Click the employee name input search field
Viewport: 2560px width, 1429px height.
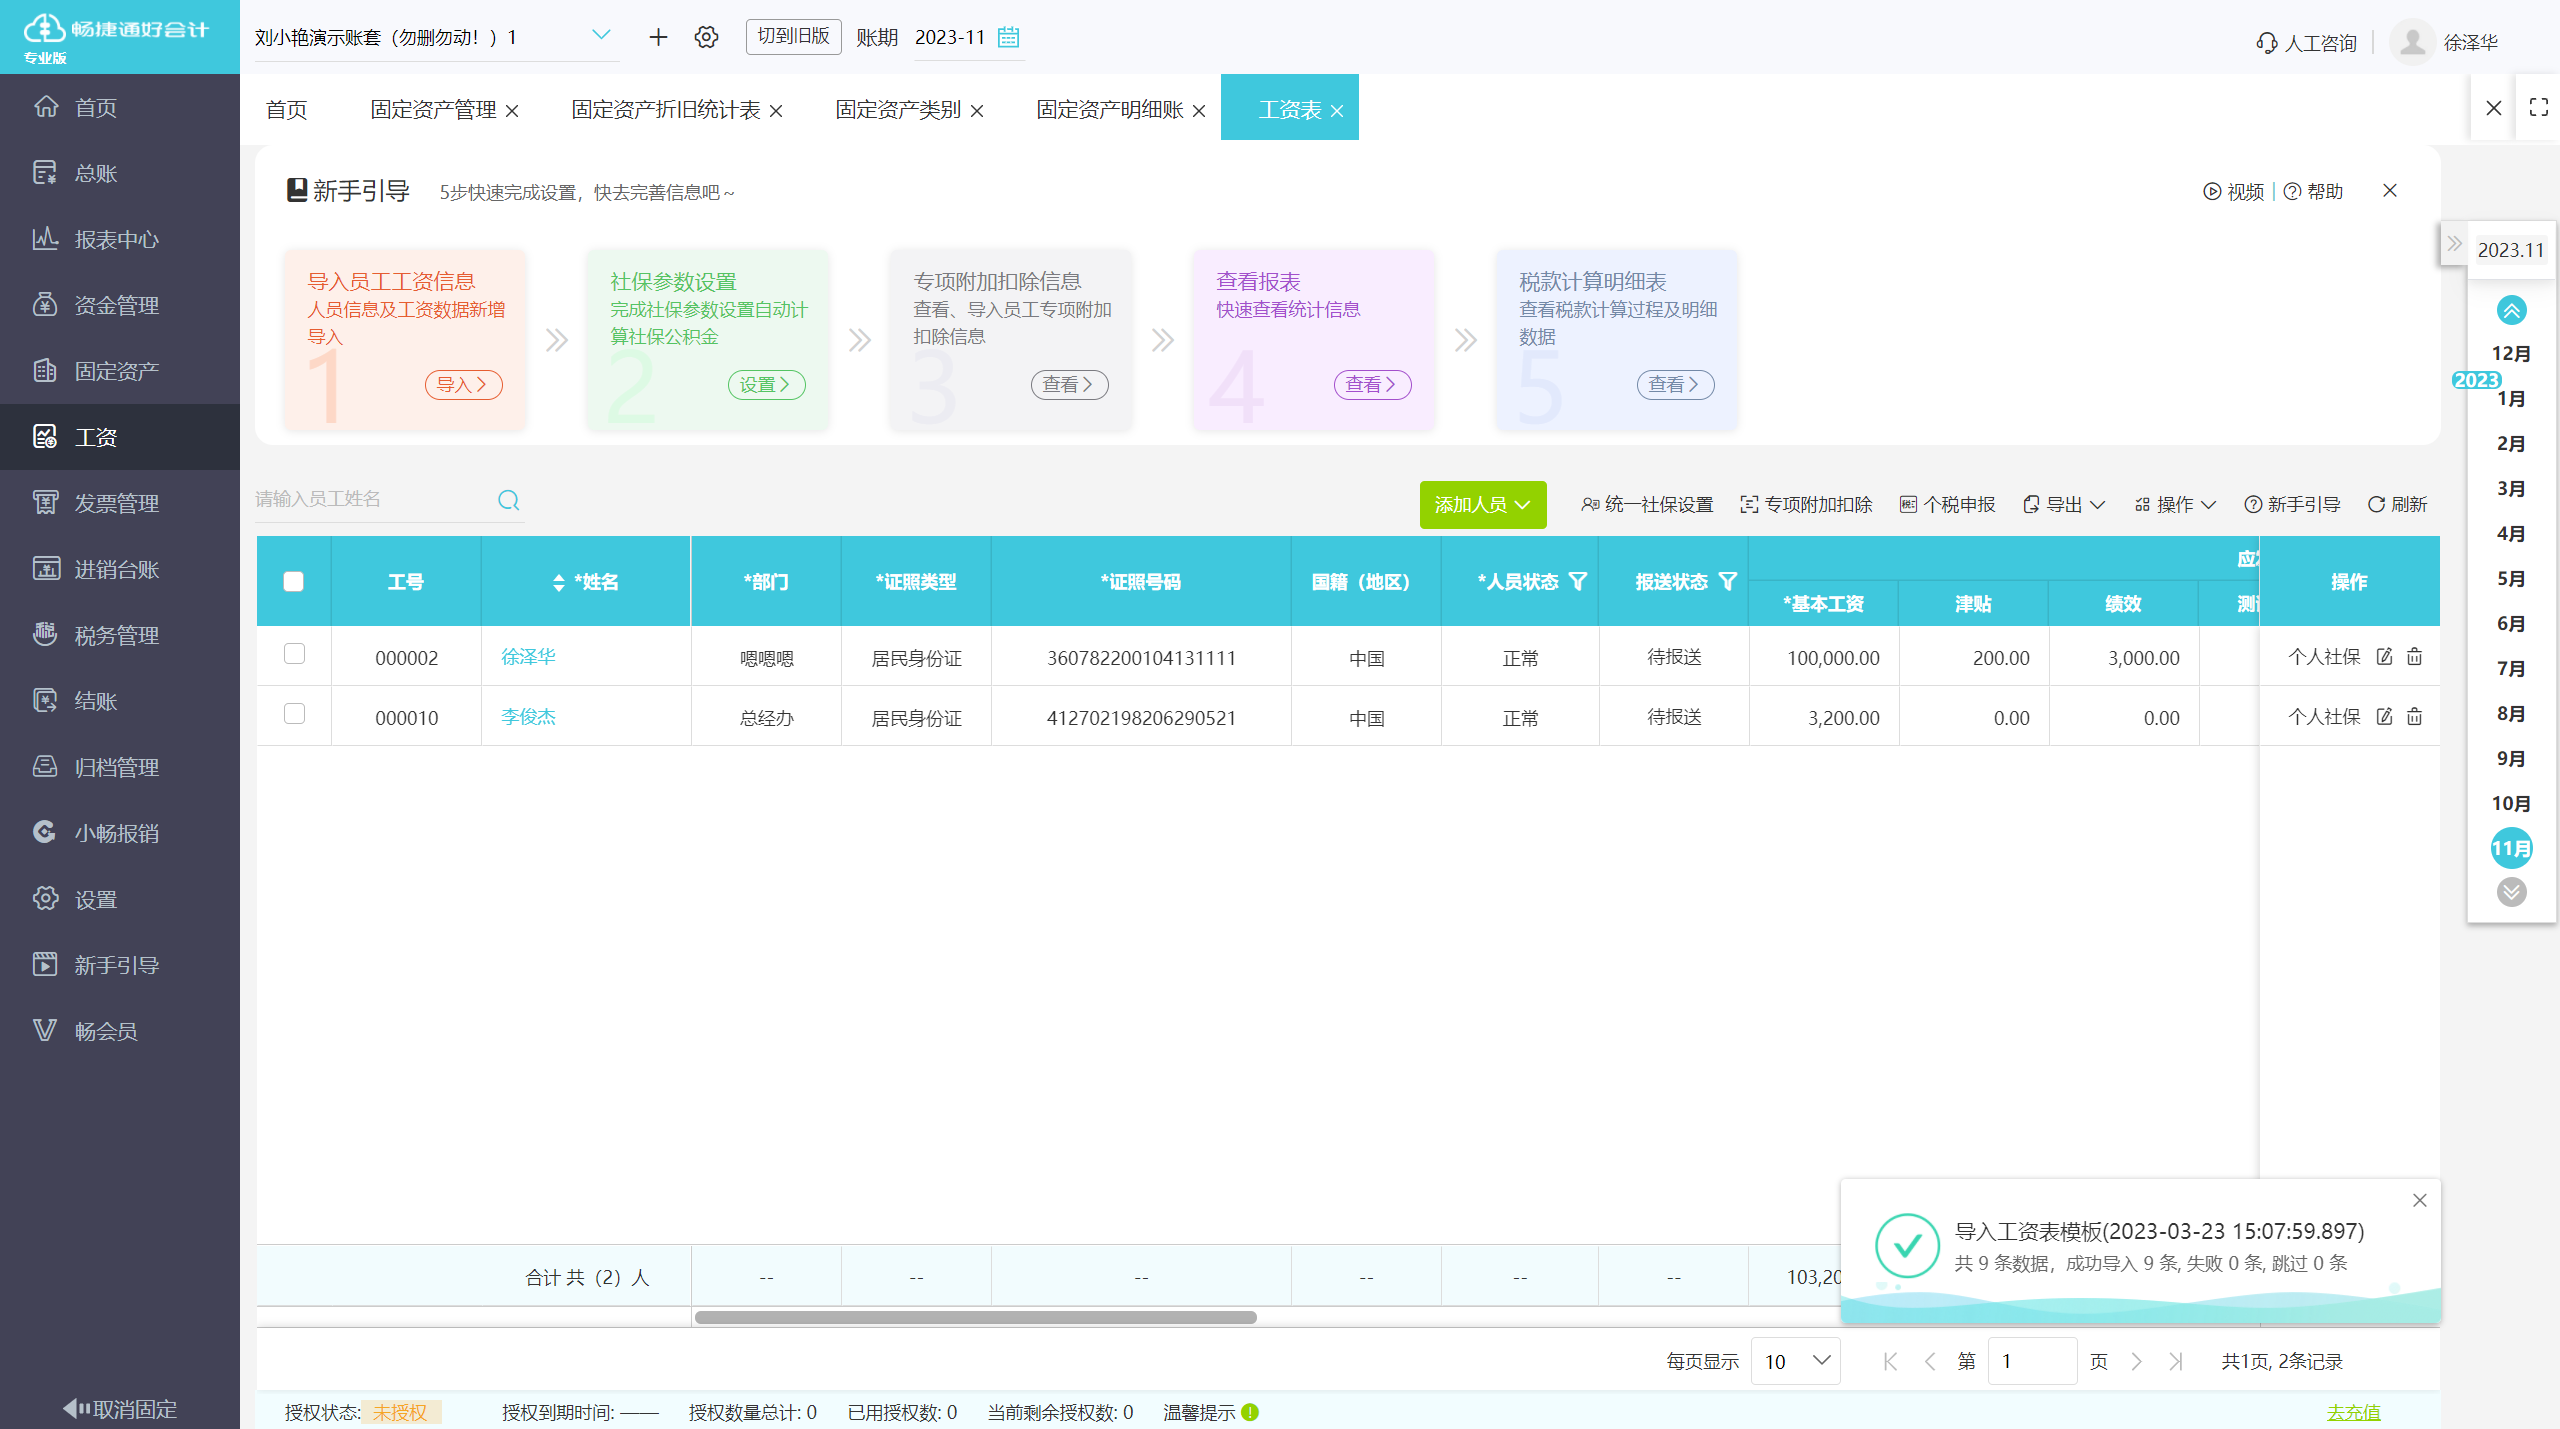click(371, 497)
